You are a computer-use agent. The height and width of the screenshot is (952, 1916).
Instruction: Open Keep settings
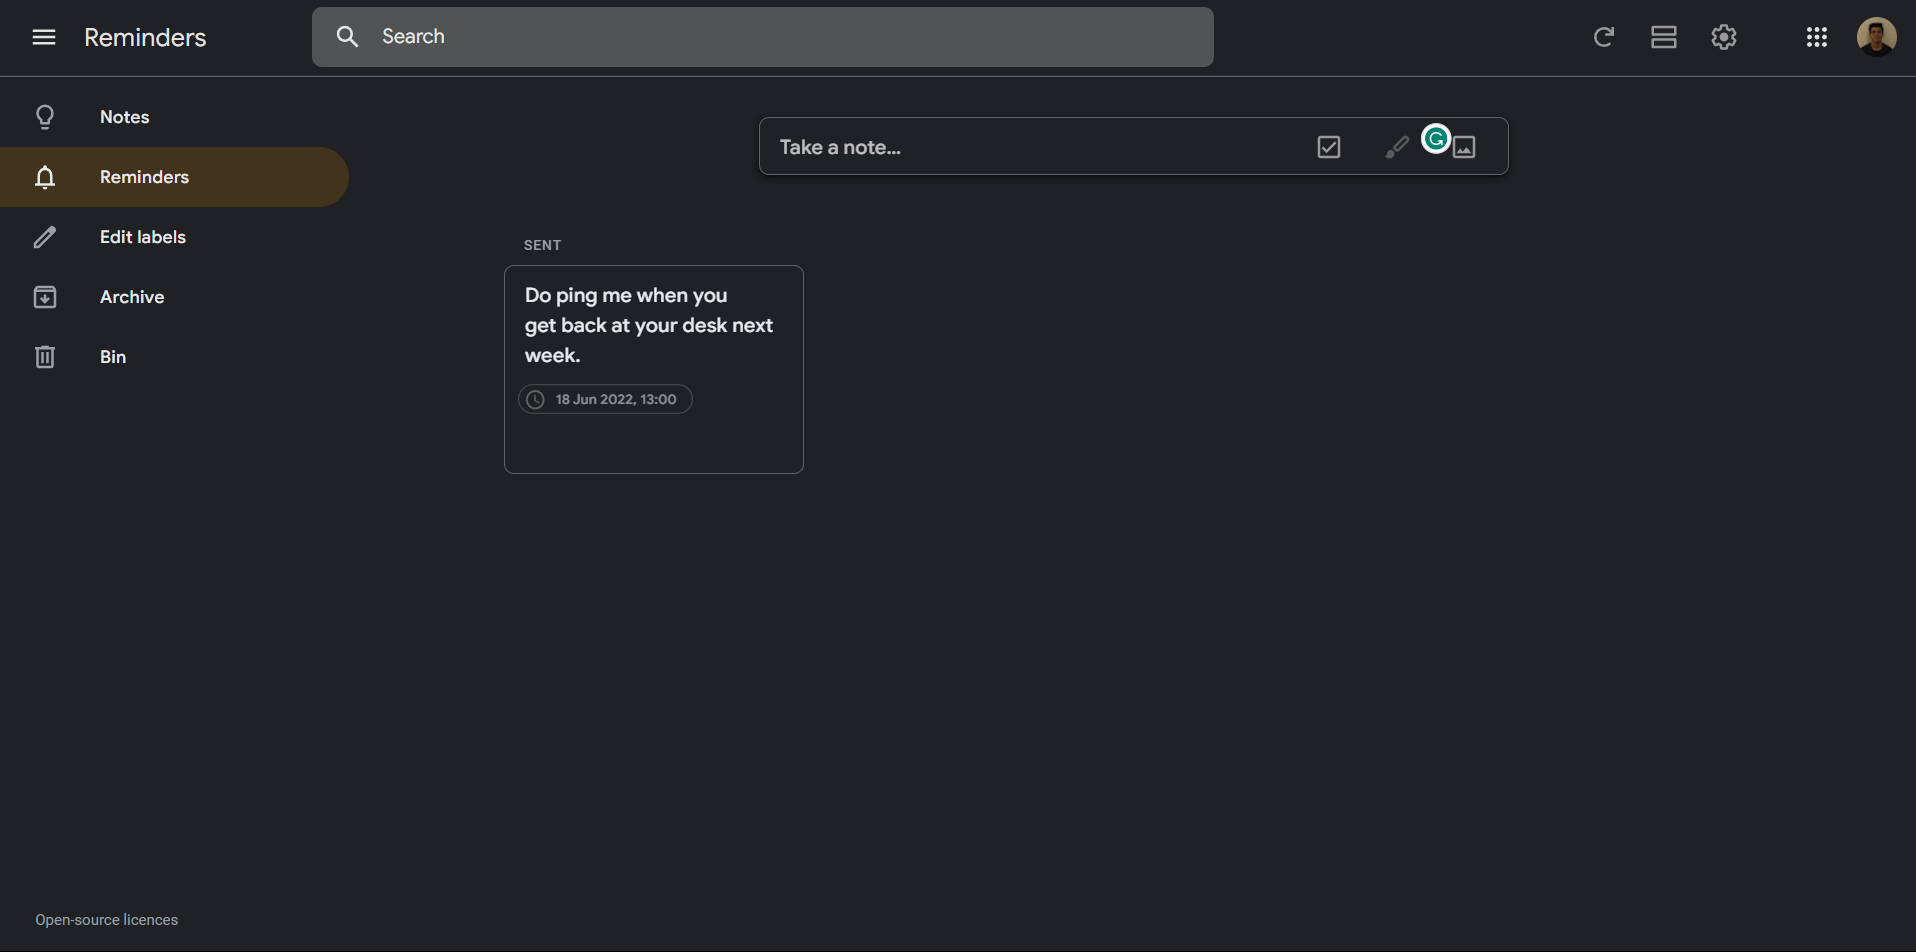(1724, 37)
